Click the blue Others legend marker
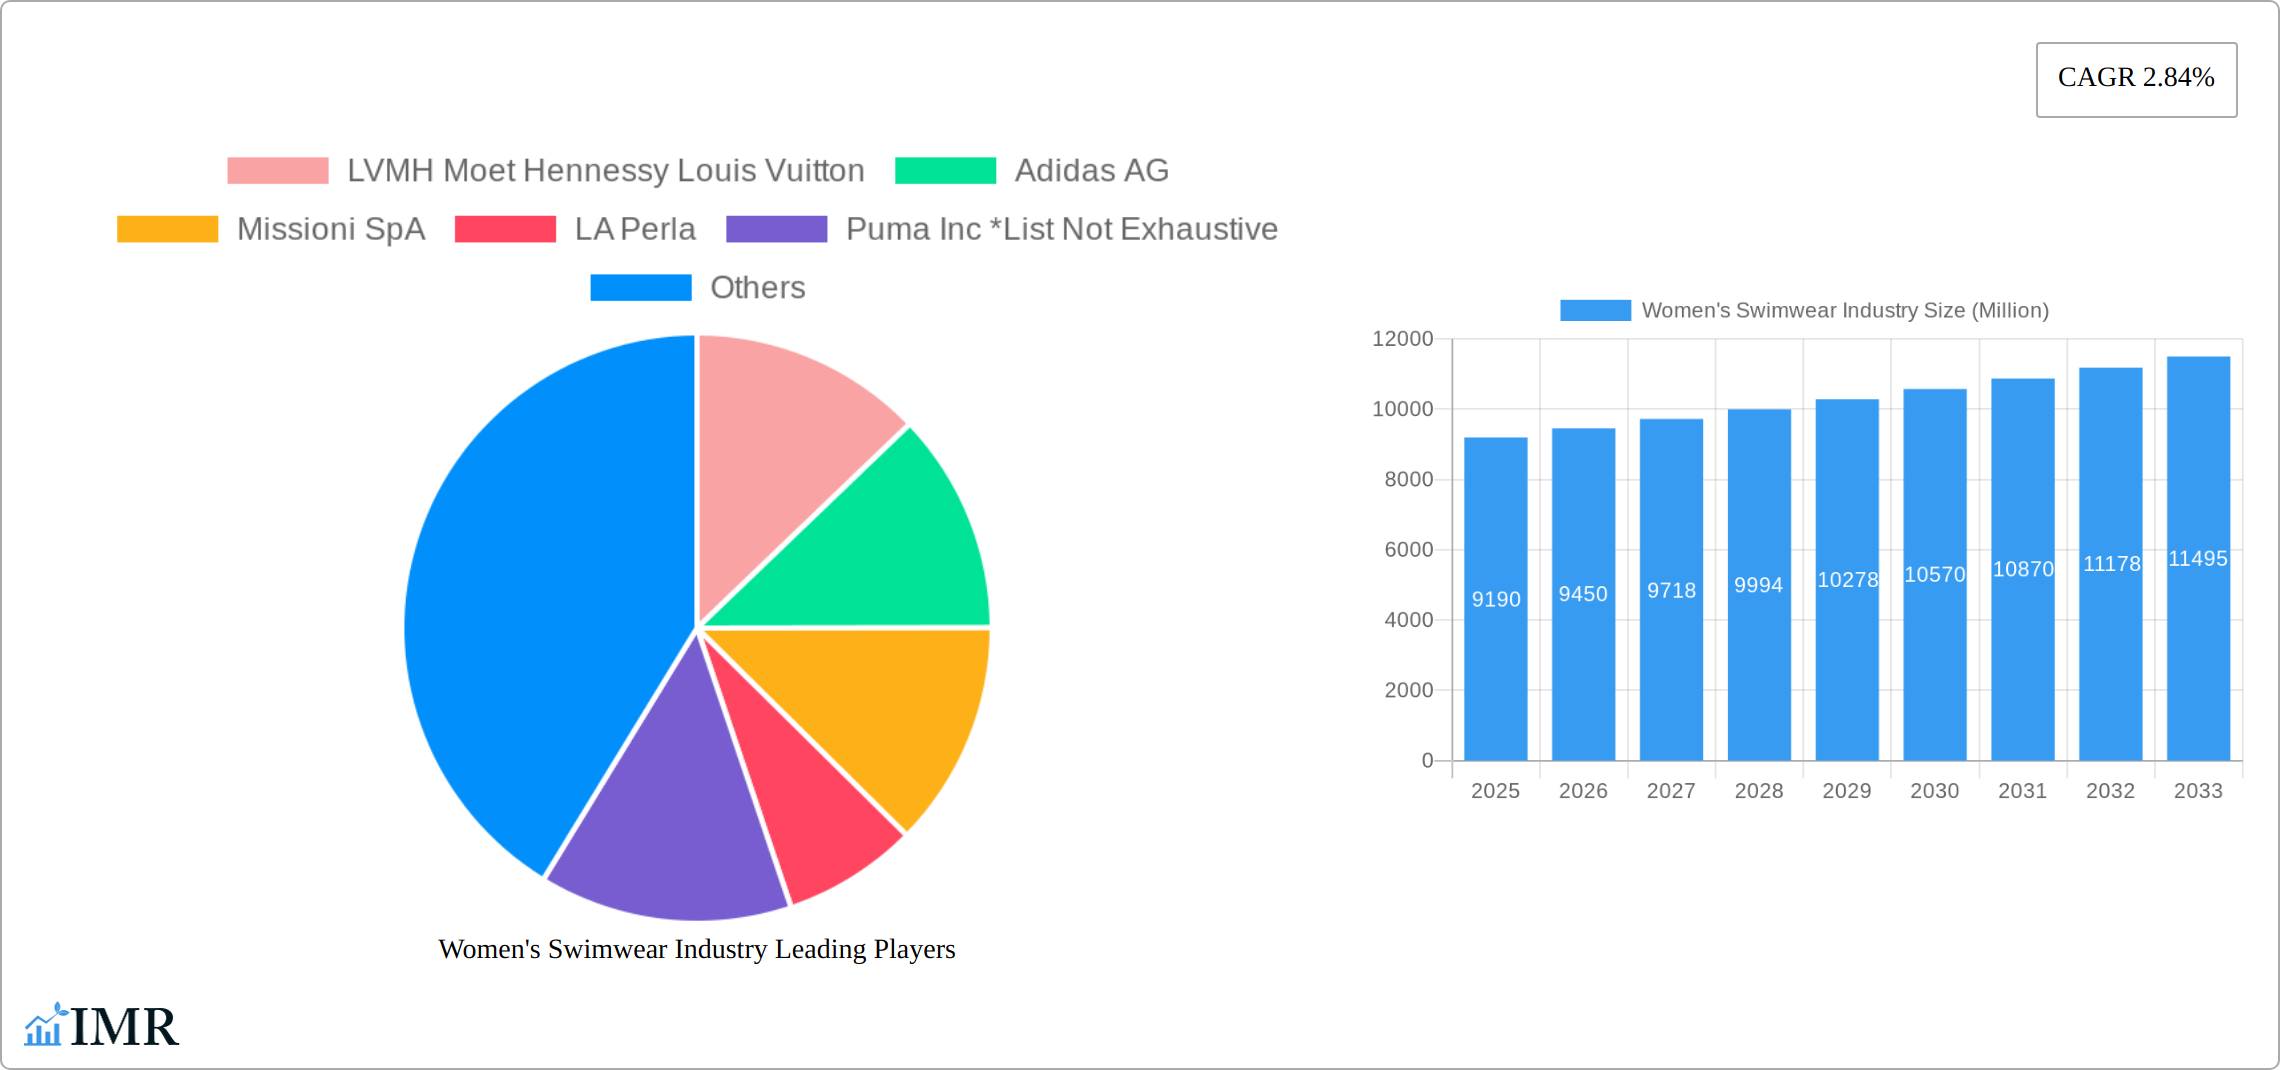 pos(641,288)
